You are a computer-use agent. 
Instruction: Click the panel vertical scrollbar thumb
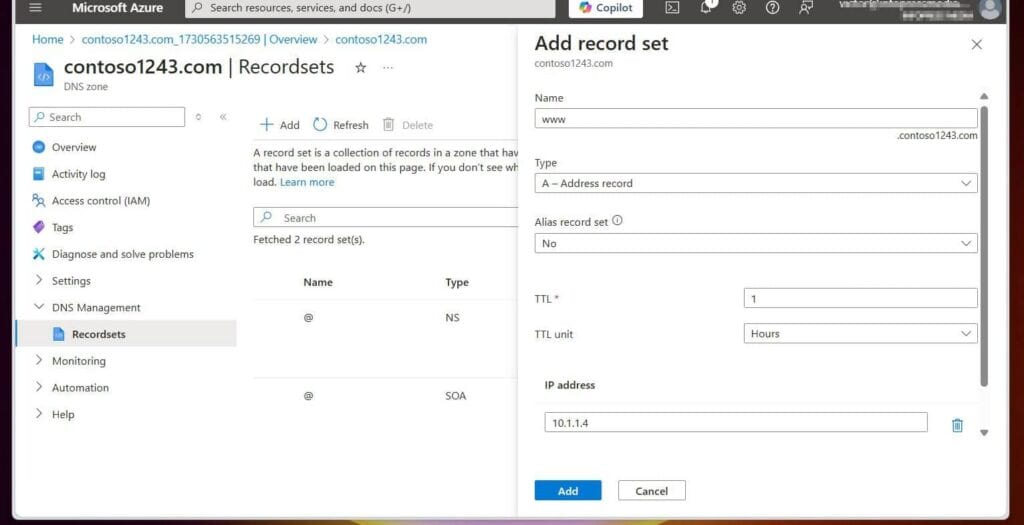984,245
